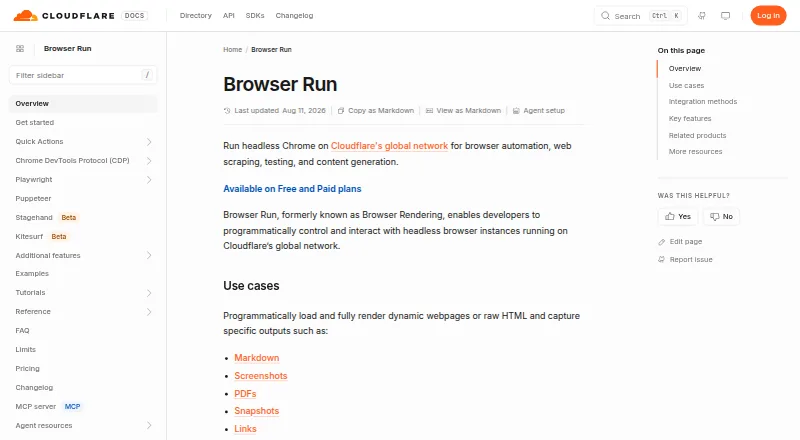Click the Yes helpful button
The width and height of the screenshot is (800, 440).
tap(678, 216)
